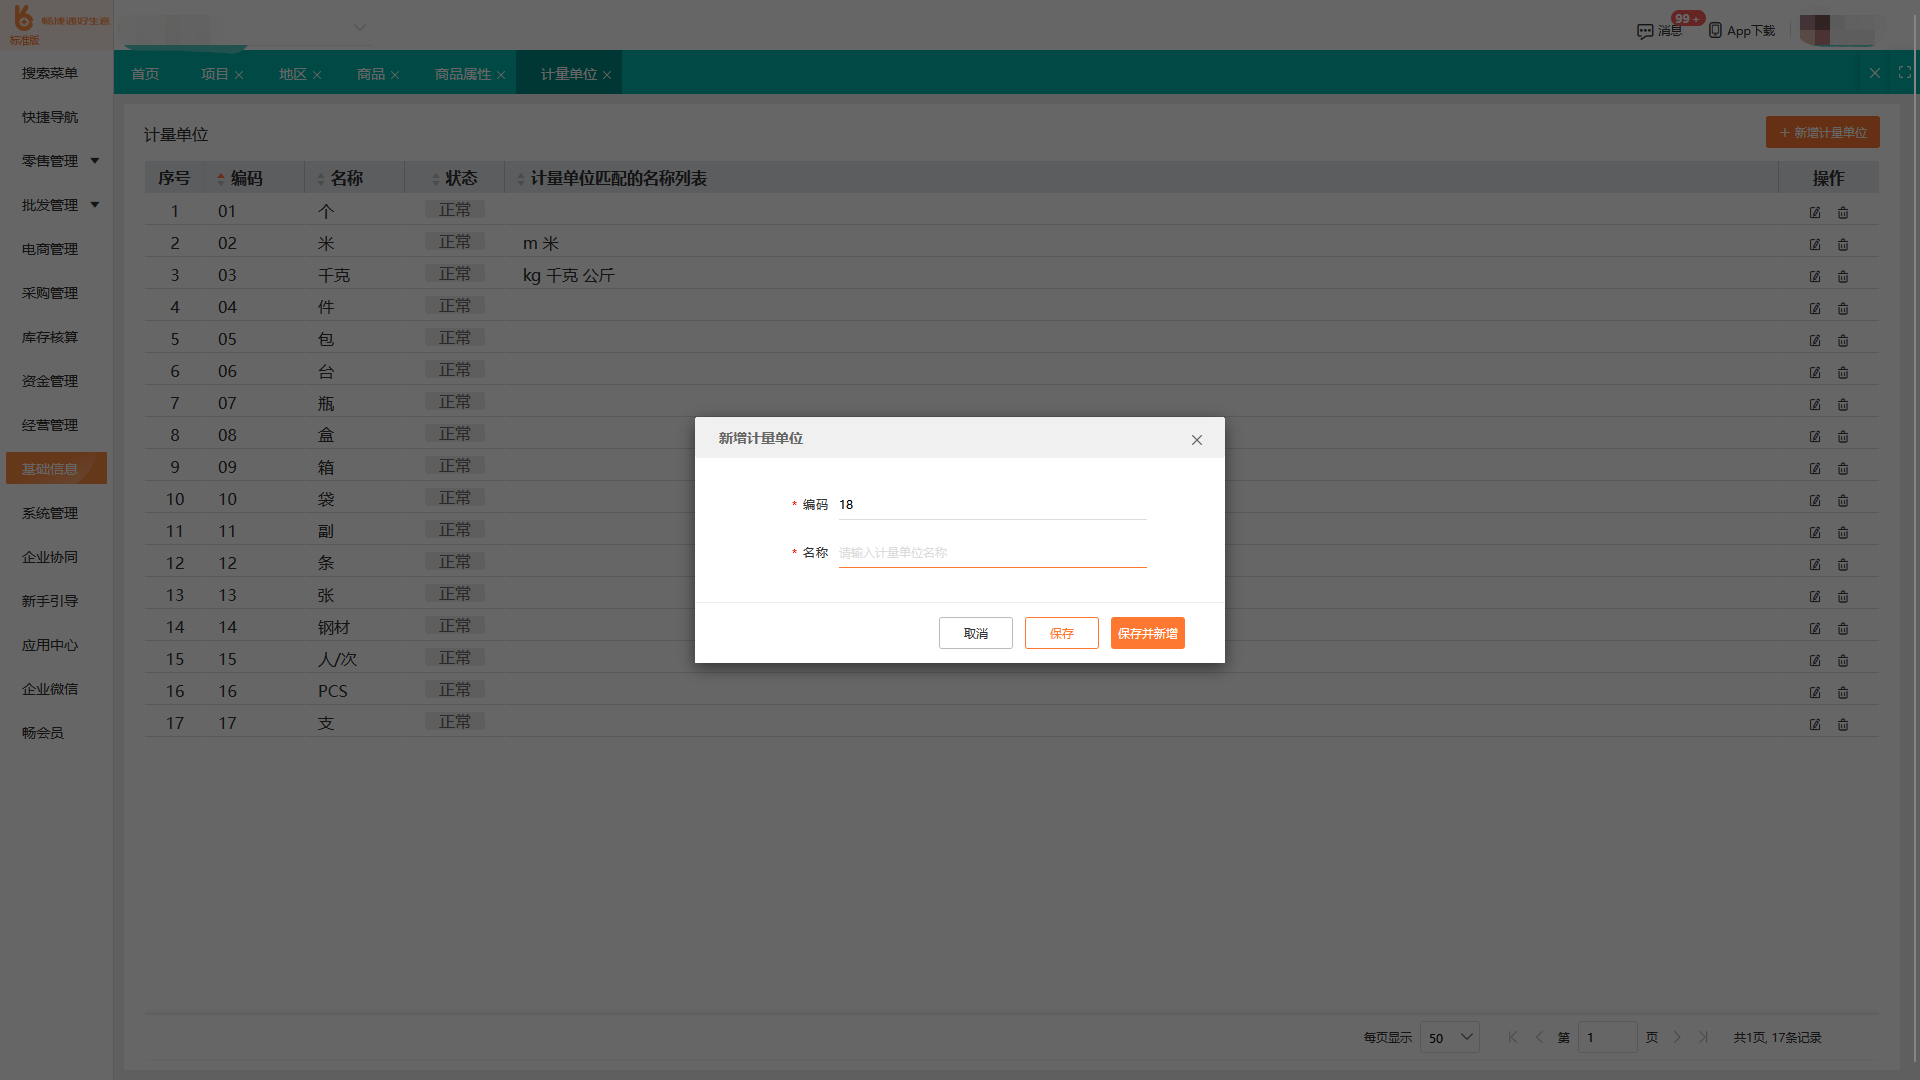This screenshot has height=1080, width=1920.
Task: Select page size 50 dropdown
Action: pos(1447,1036)
